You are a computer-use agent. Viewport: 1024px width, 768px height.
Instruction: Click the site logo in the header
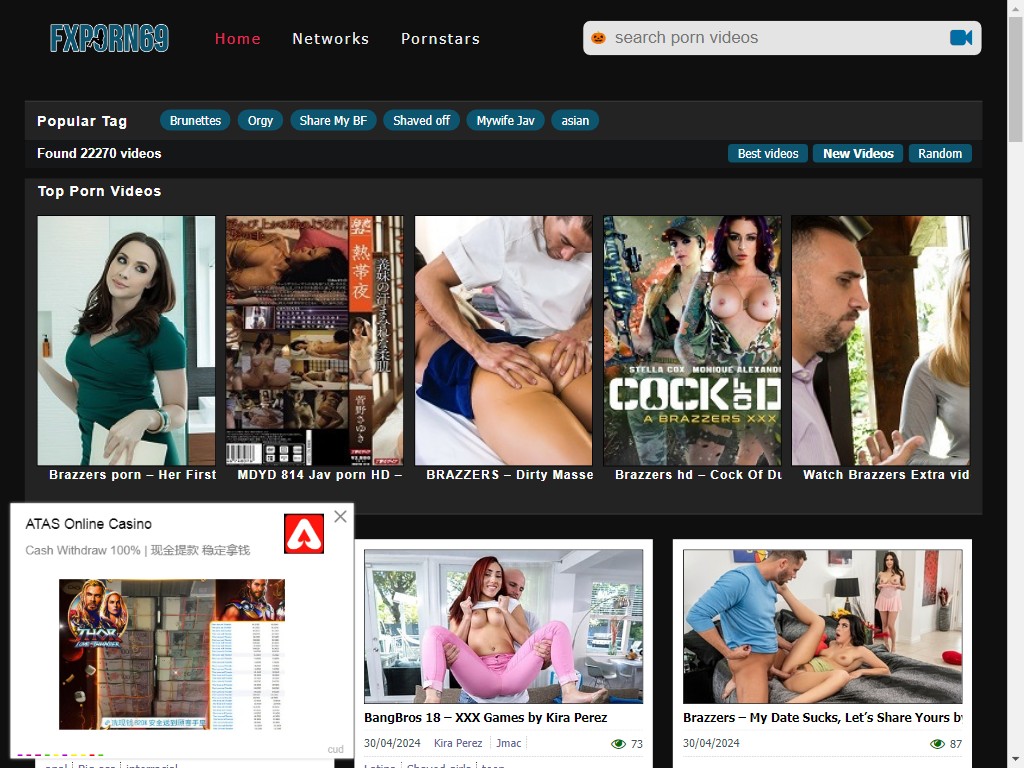109,39
